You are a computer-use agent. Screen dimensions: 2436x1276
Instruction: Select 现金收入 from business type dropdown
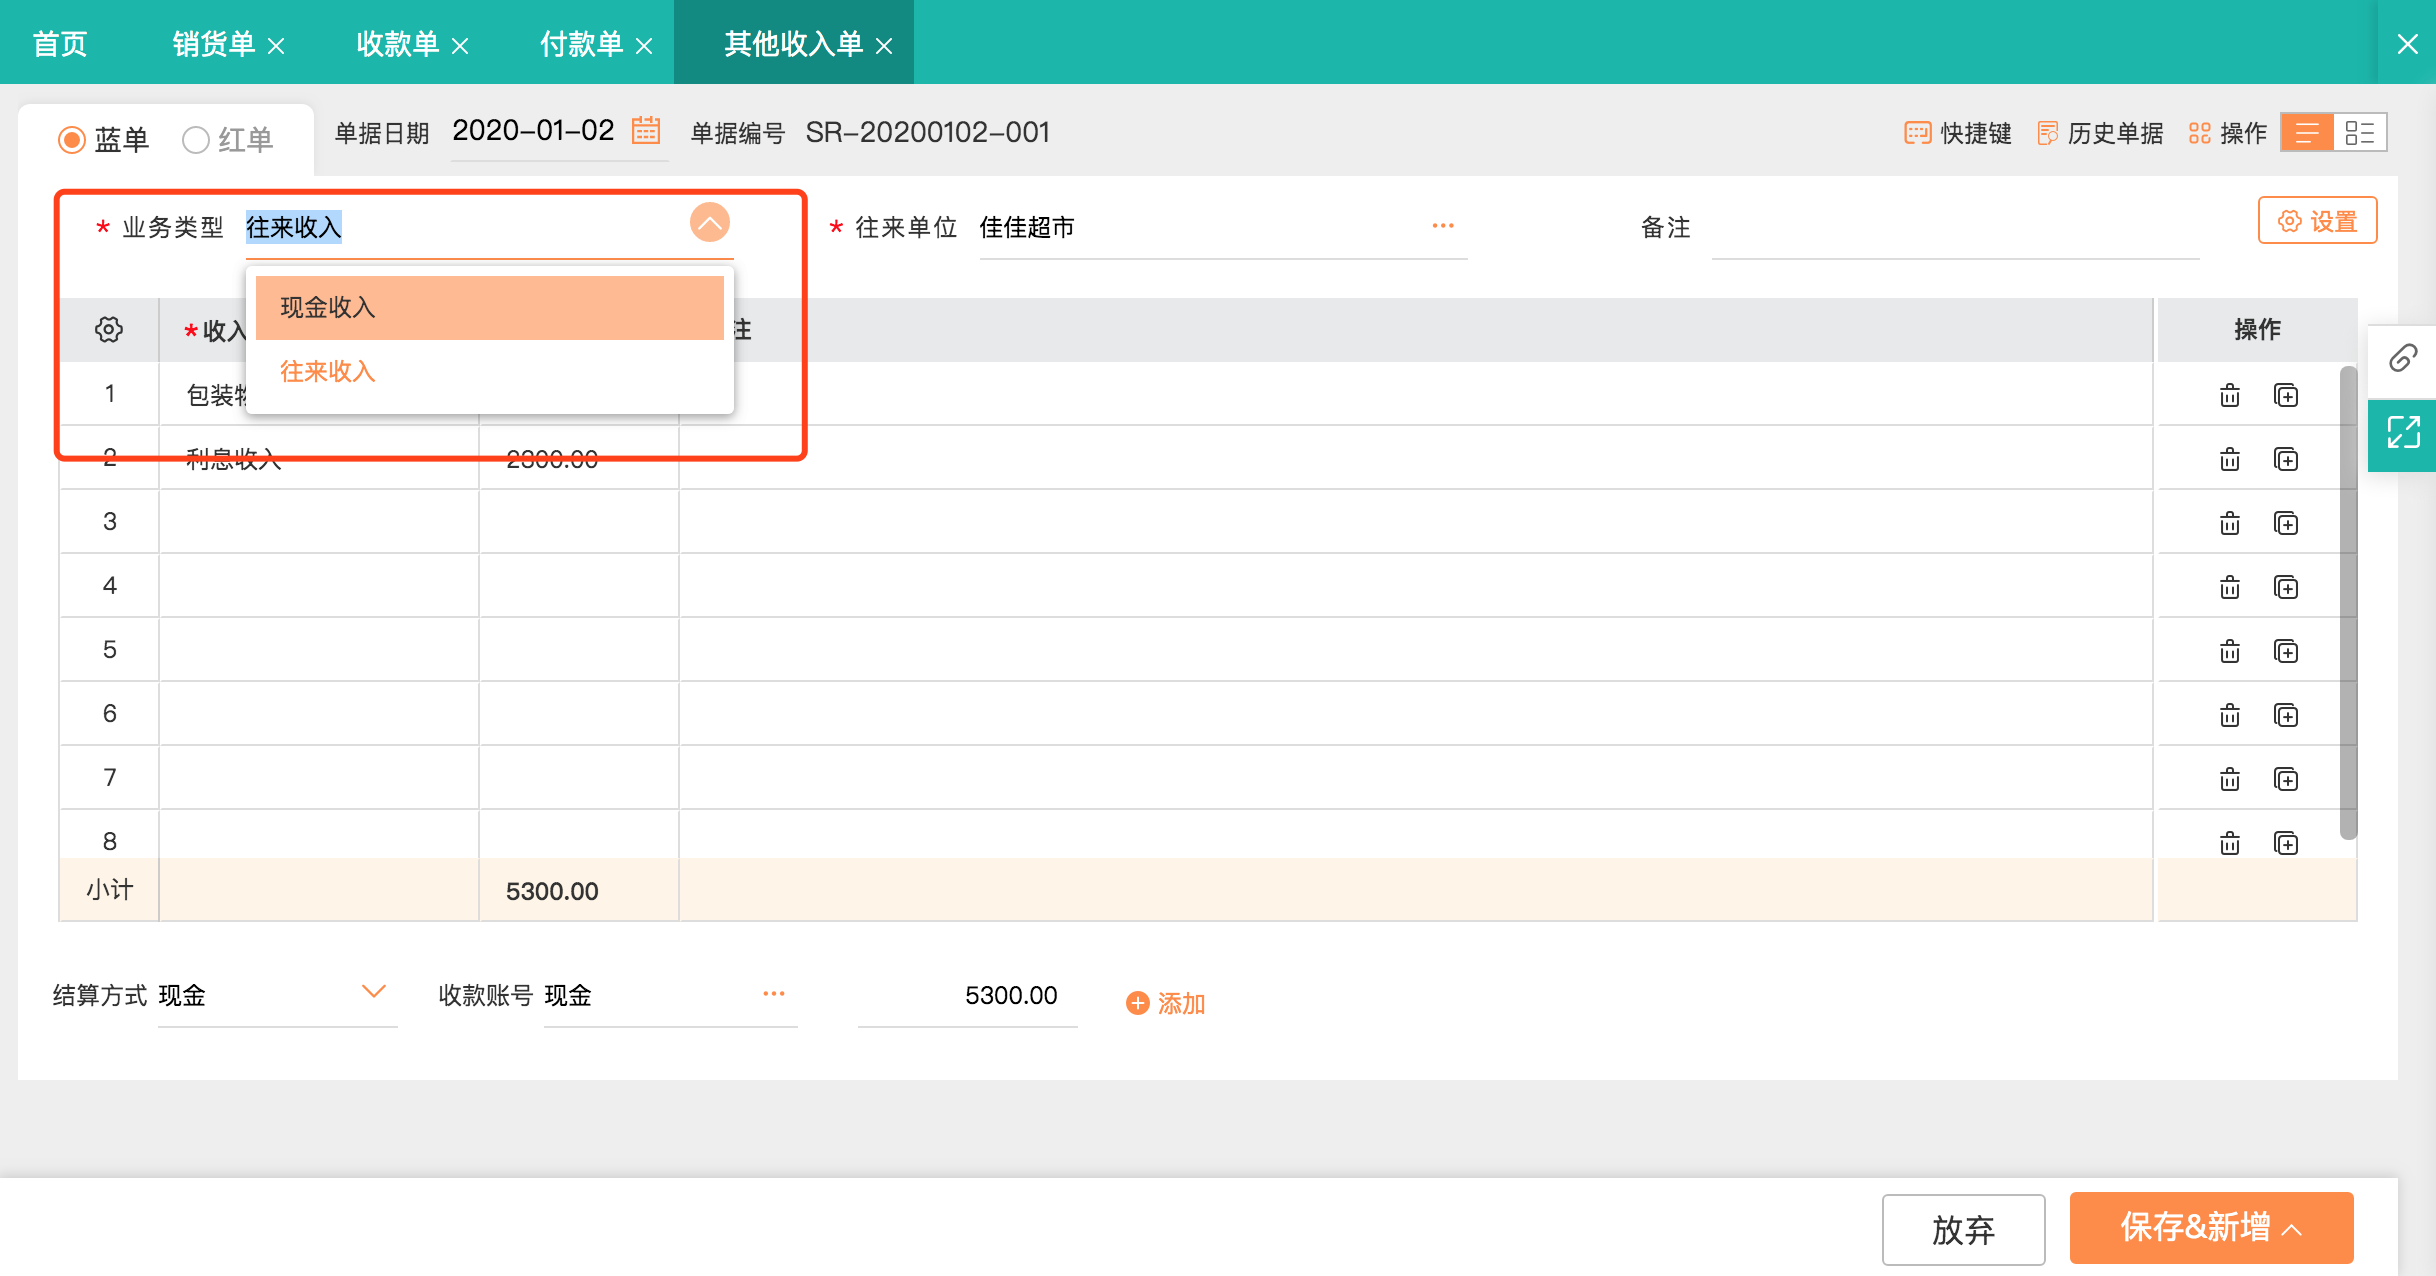click(488, 306)
